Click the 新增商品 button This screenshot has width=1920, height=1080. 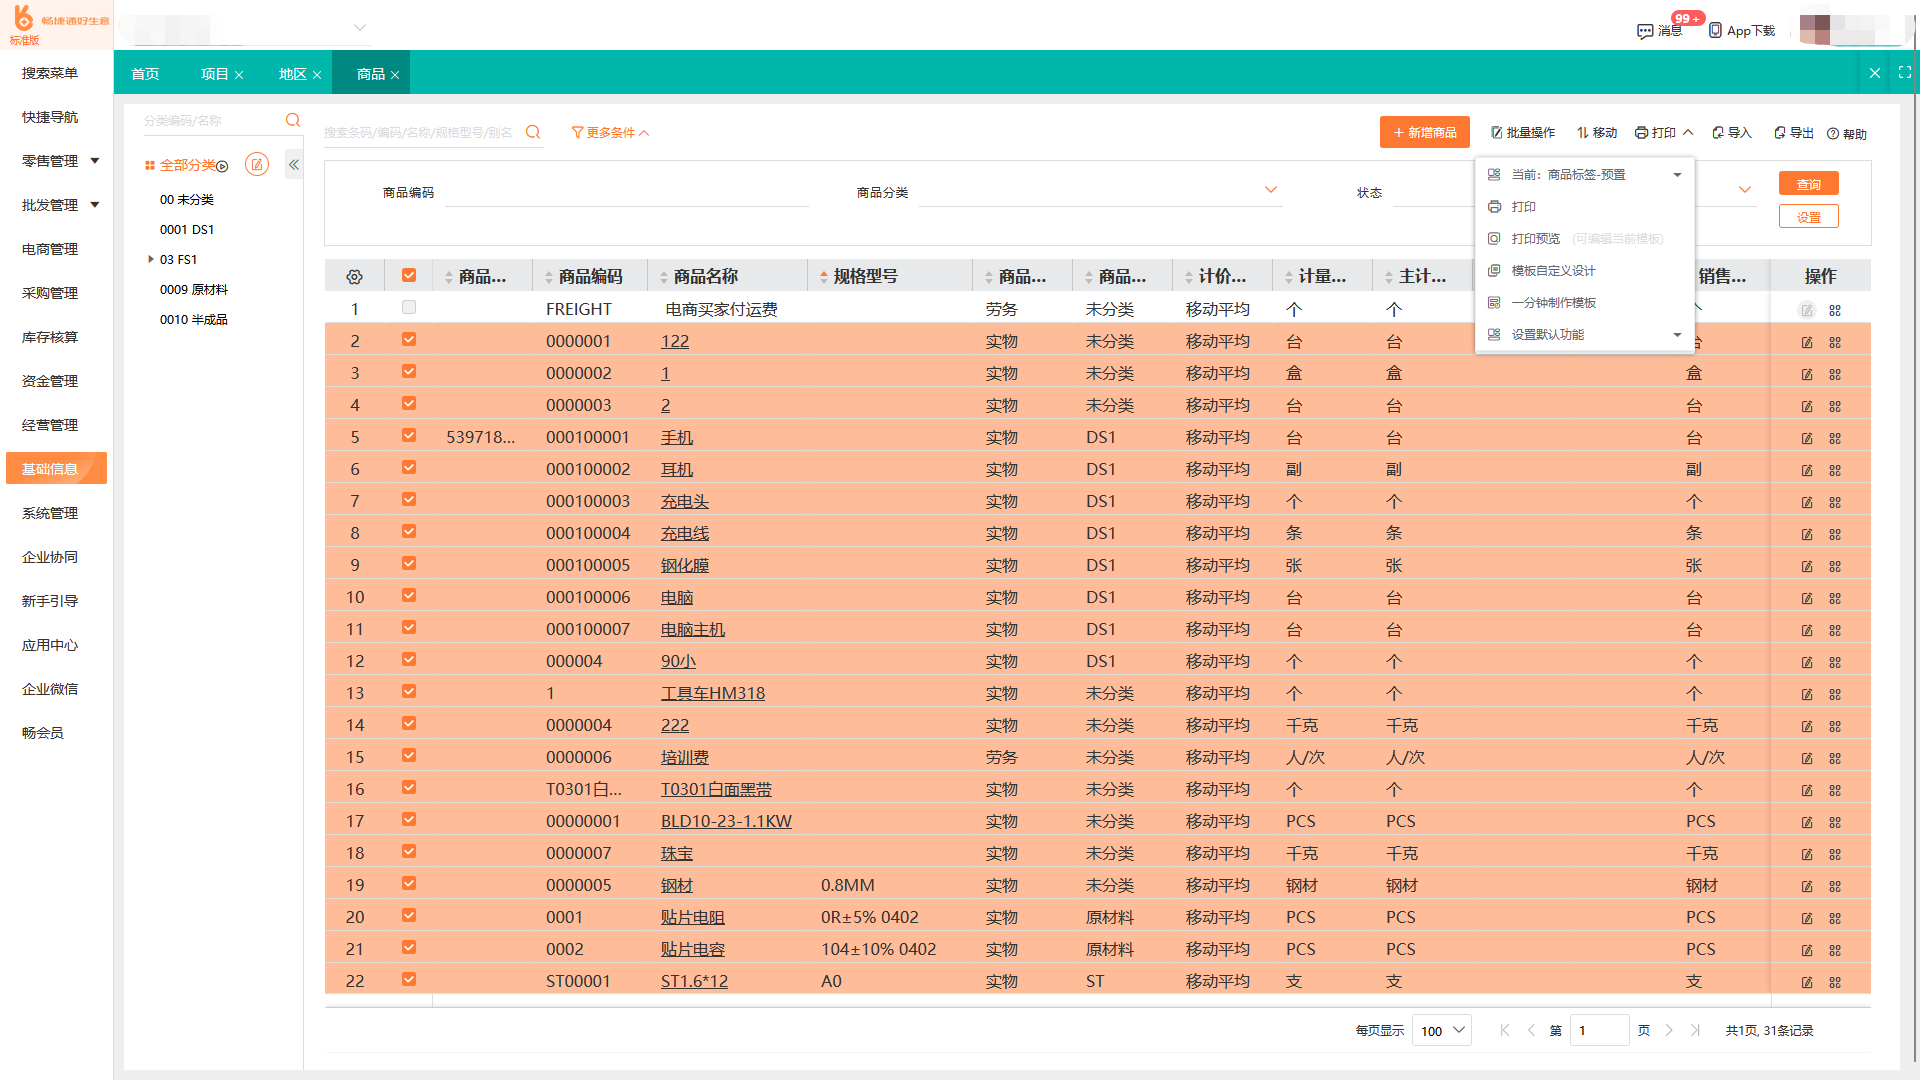point(1423,131)
